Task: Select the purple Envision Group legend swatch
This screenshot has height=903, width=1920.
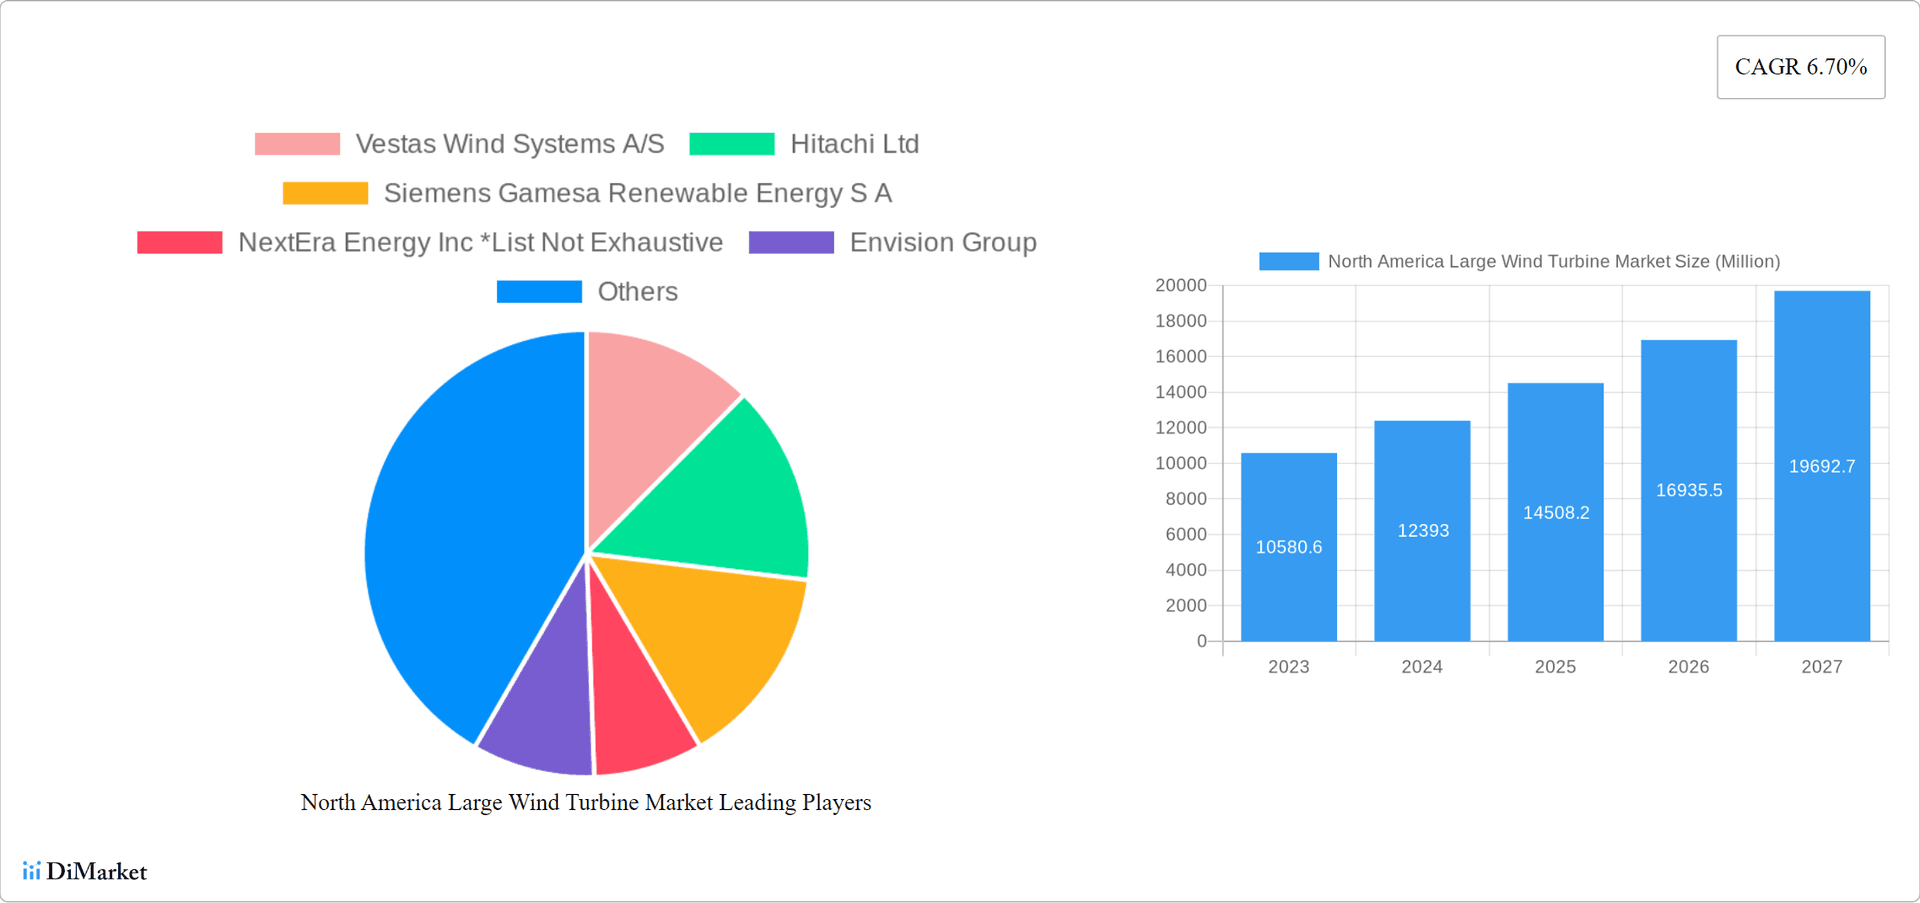Action: (791, 241)
